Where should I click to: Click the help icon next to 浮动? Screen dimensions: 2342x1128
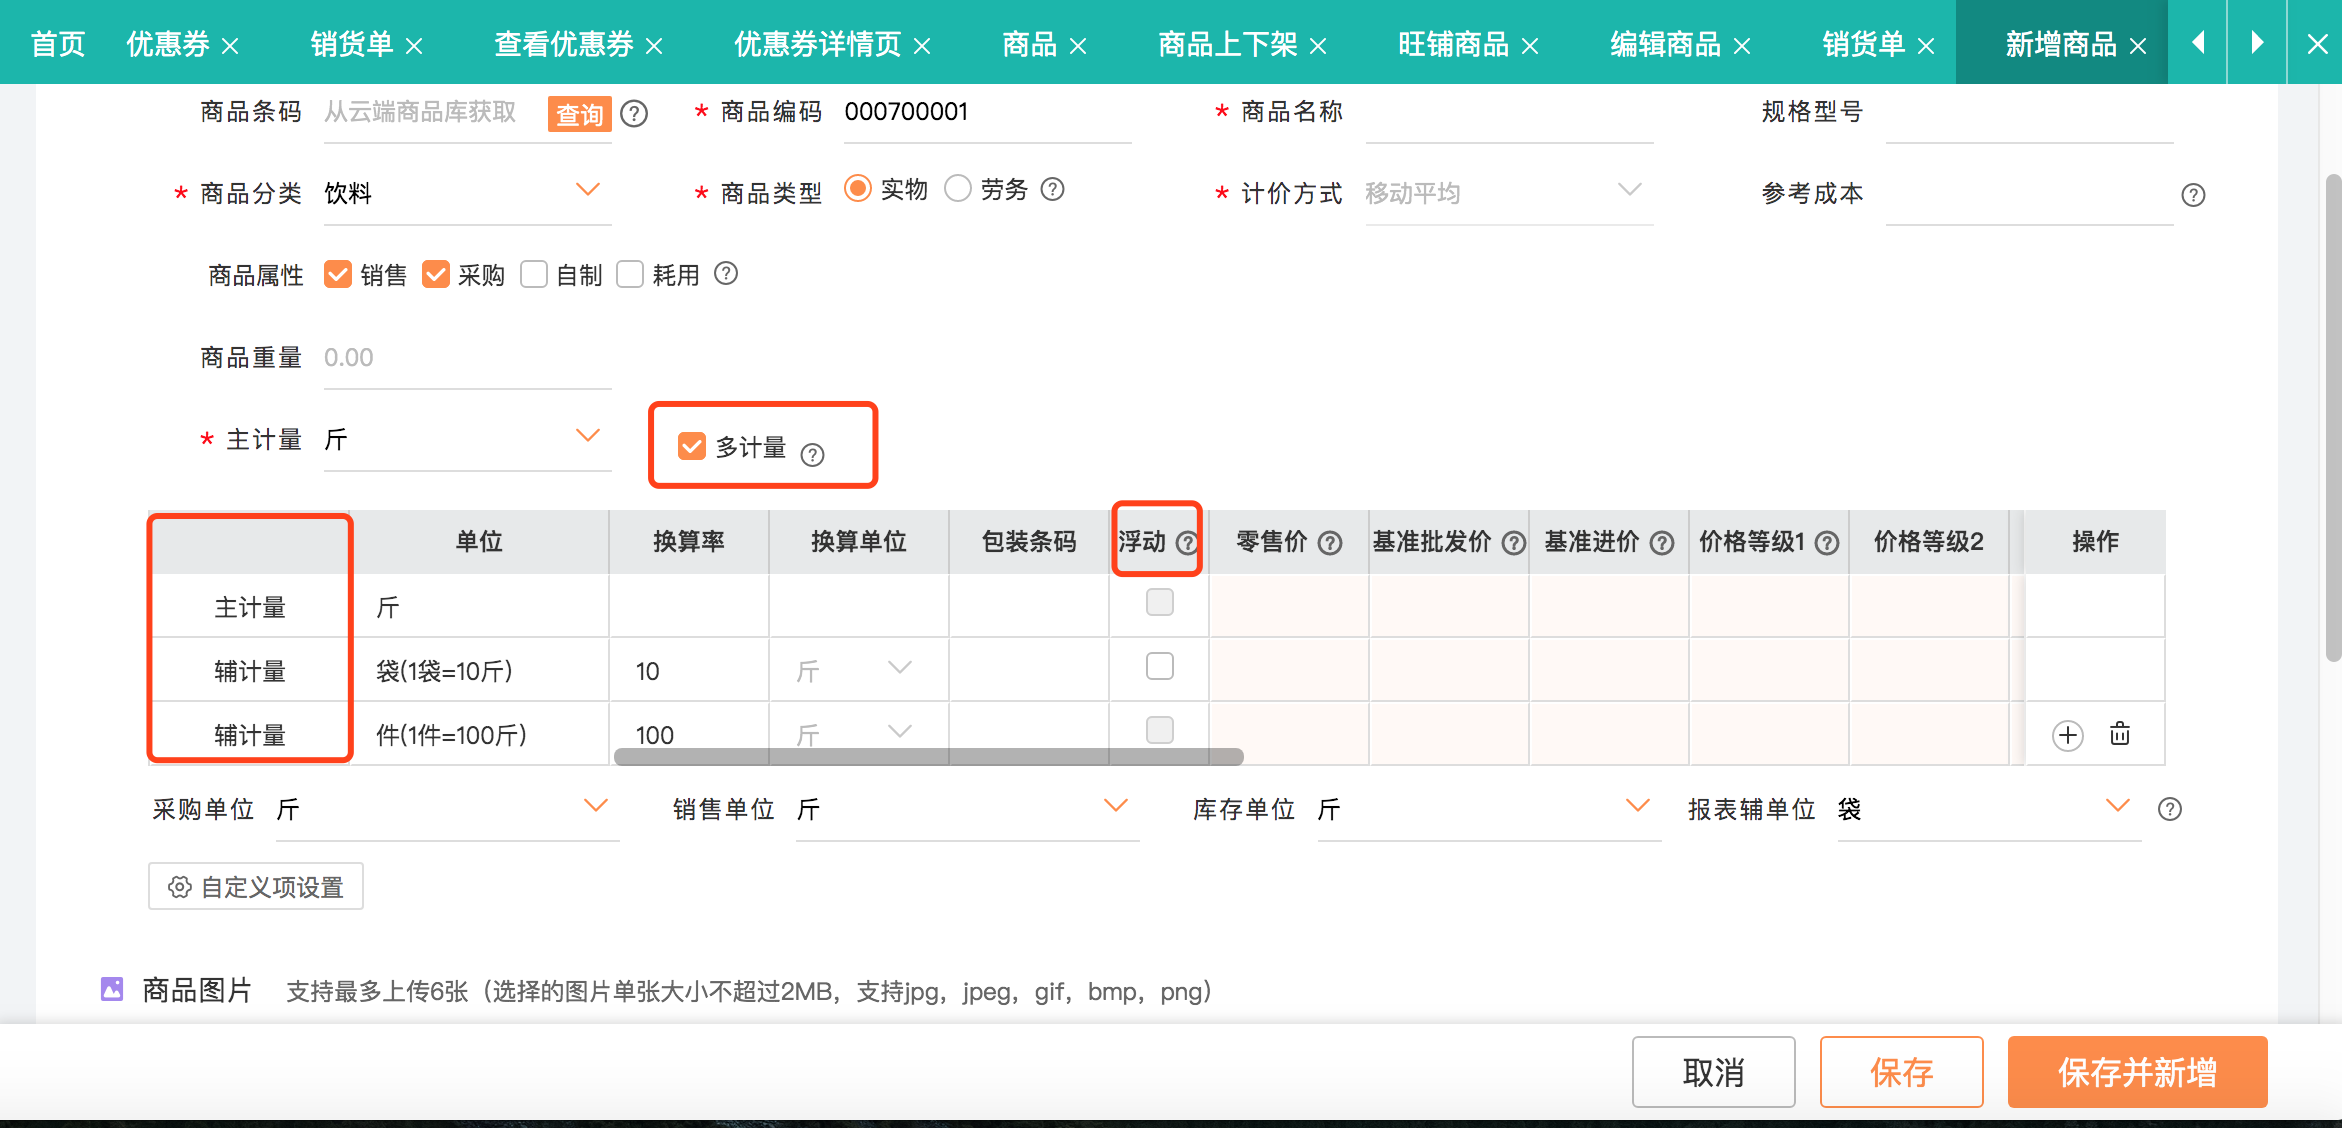(1190, 542)
